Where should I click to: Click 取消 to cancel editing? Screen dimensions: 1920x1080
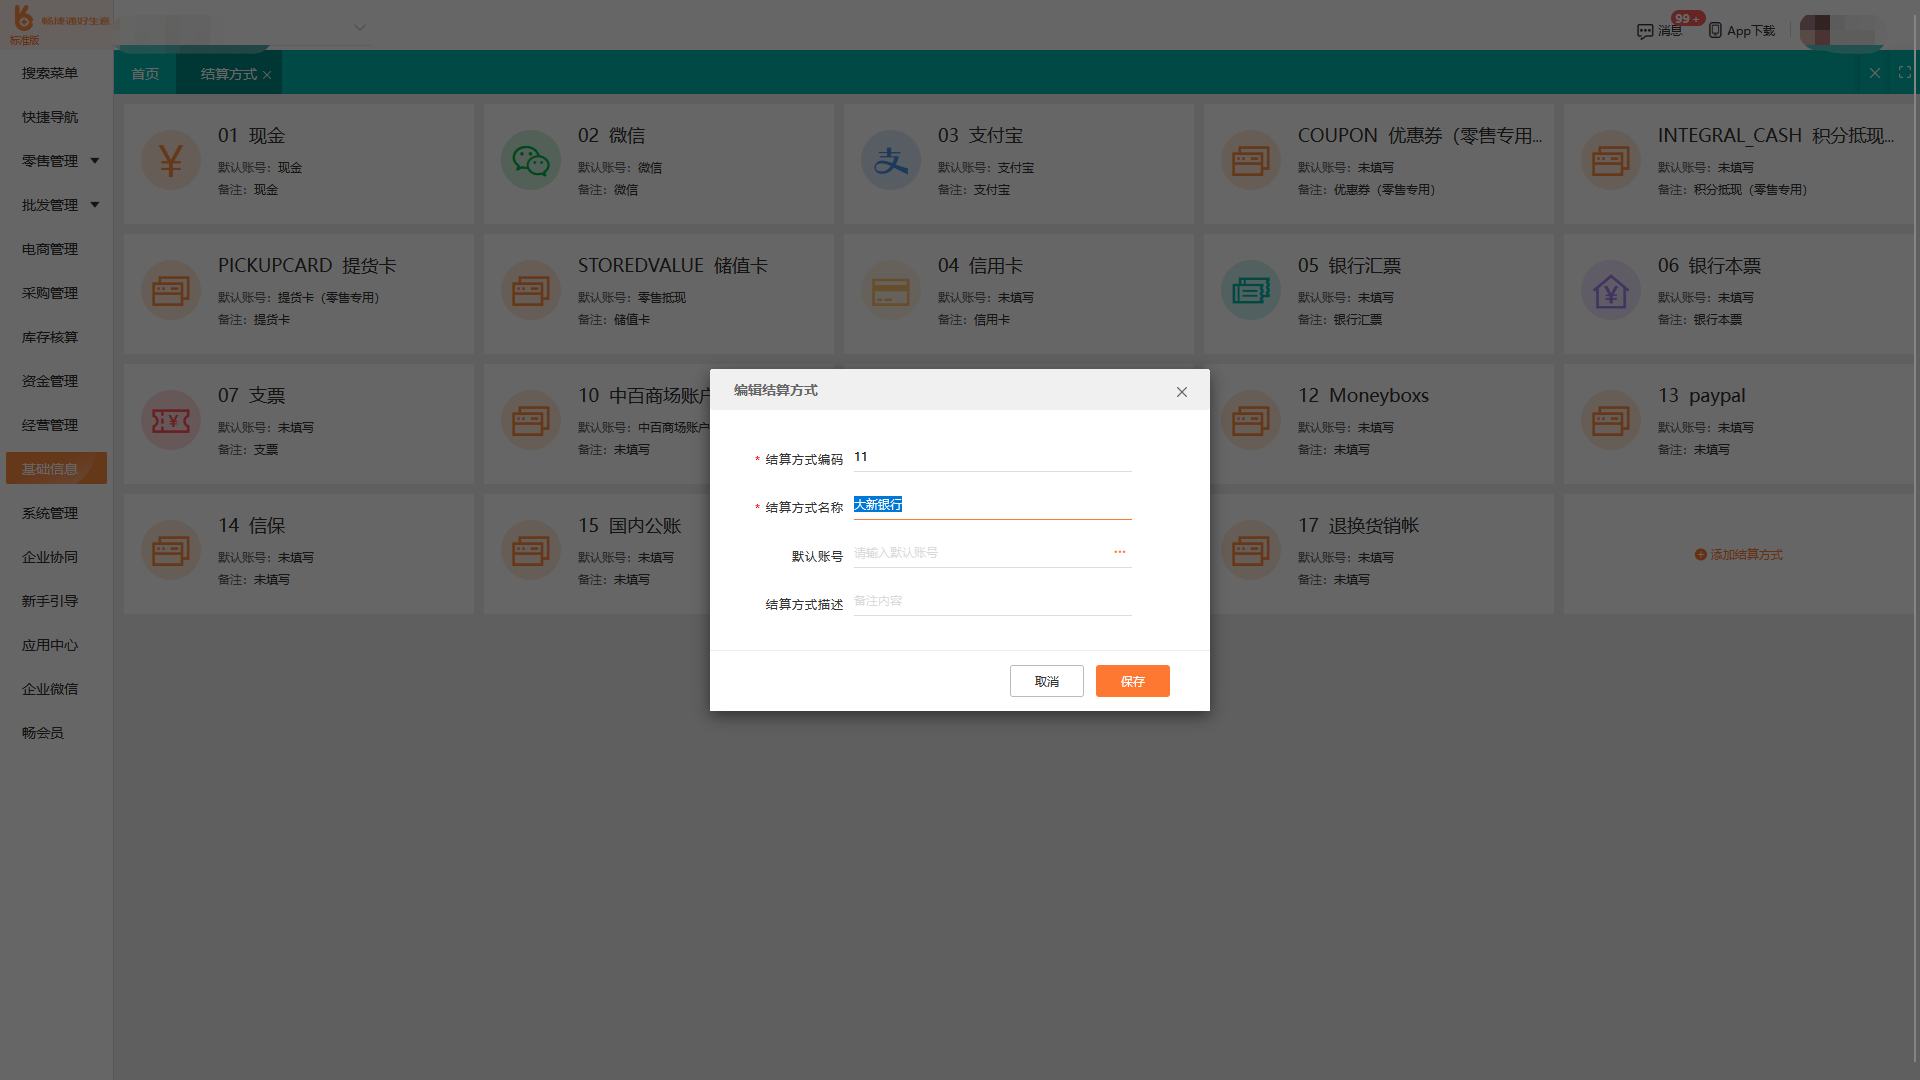tap(1047, 680)
